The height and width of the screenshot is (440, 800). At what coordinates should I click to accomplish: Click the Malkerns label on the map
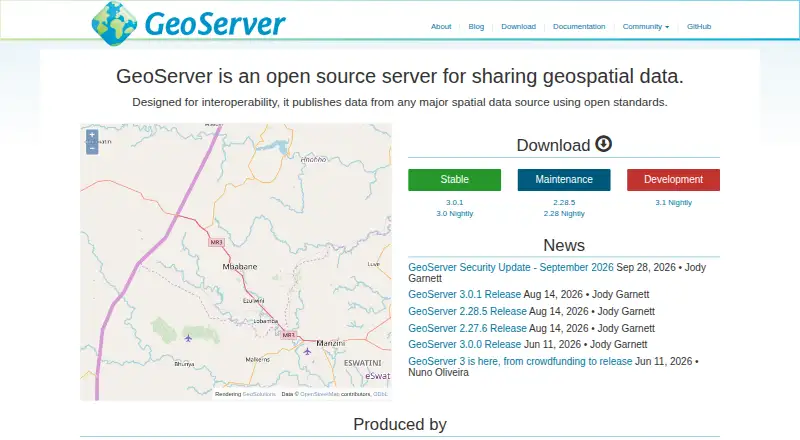coord(258,359)
